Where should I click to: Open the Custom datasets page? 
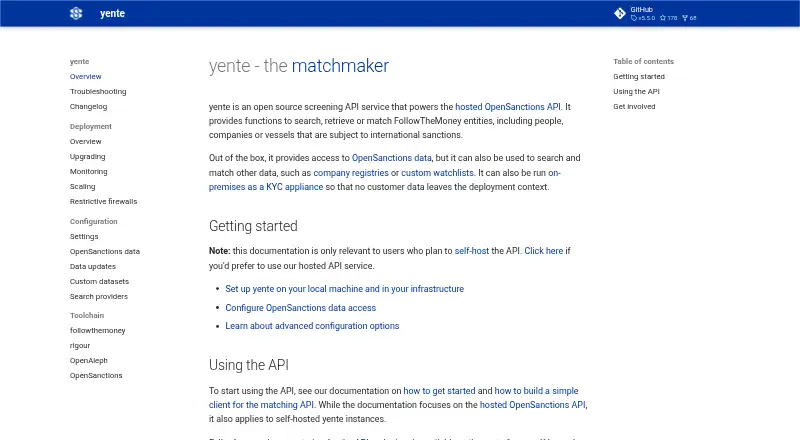(x=99, y=282)
